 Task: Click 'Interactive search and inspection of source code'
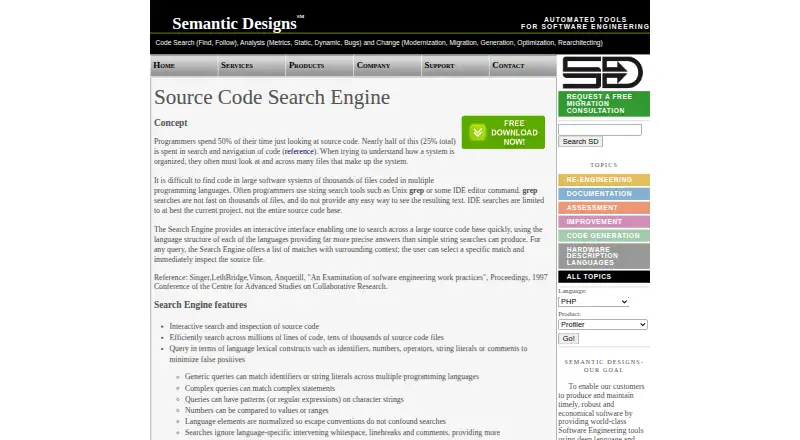(244, 326)
